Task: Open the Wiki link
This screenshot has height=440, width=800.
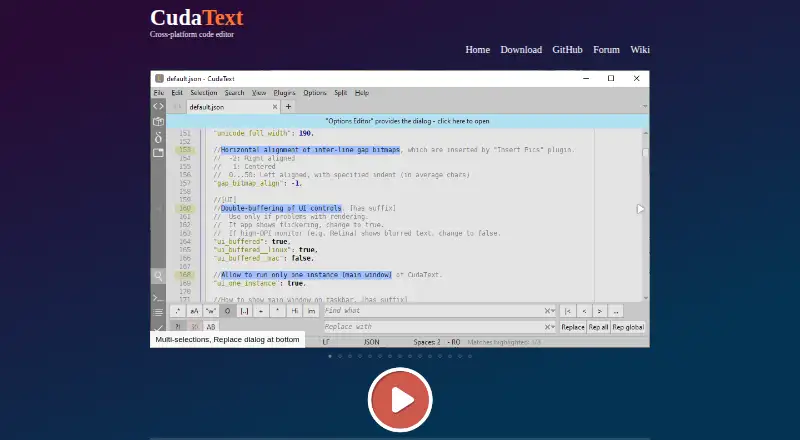Action: tap(640, 50)
